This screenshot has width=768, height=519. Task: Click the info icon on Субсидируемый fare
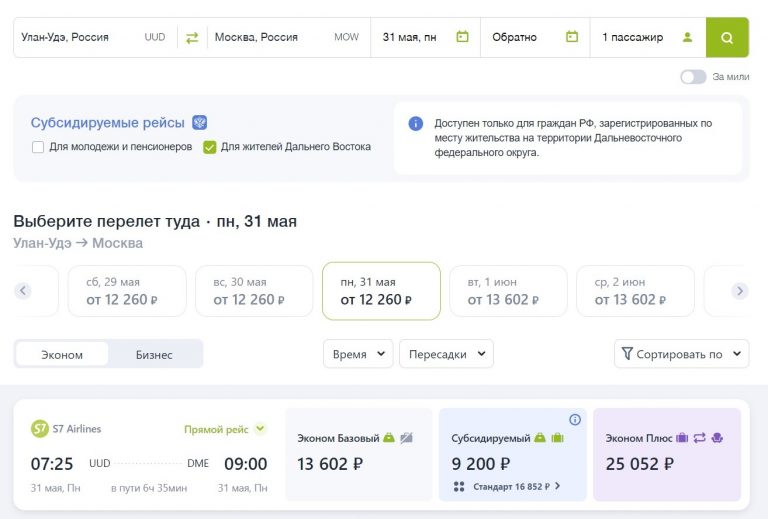point(575,420)
